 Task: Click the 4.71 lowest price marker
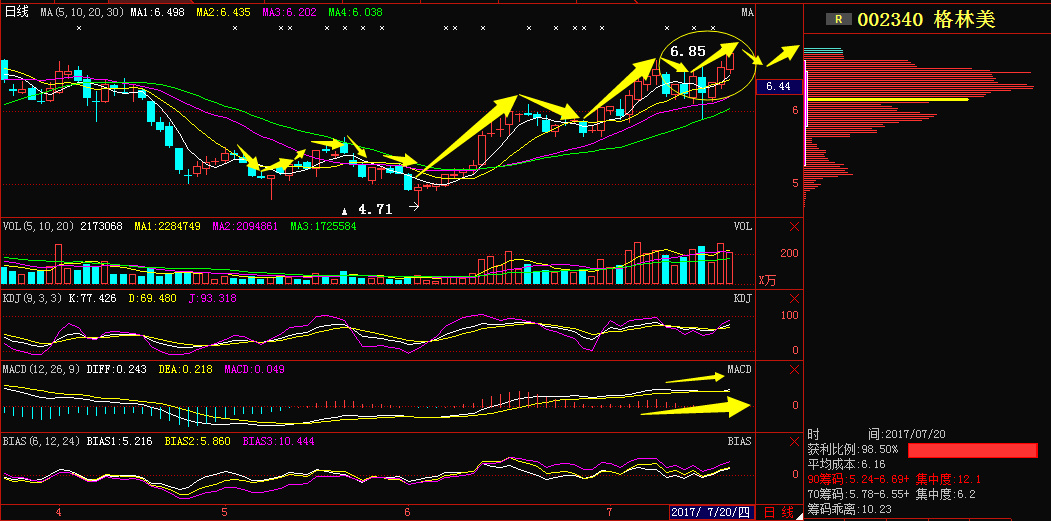pyautogui.click(x=375, y=209)
